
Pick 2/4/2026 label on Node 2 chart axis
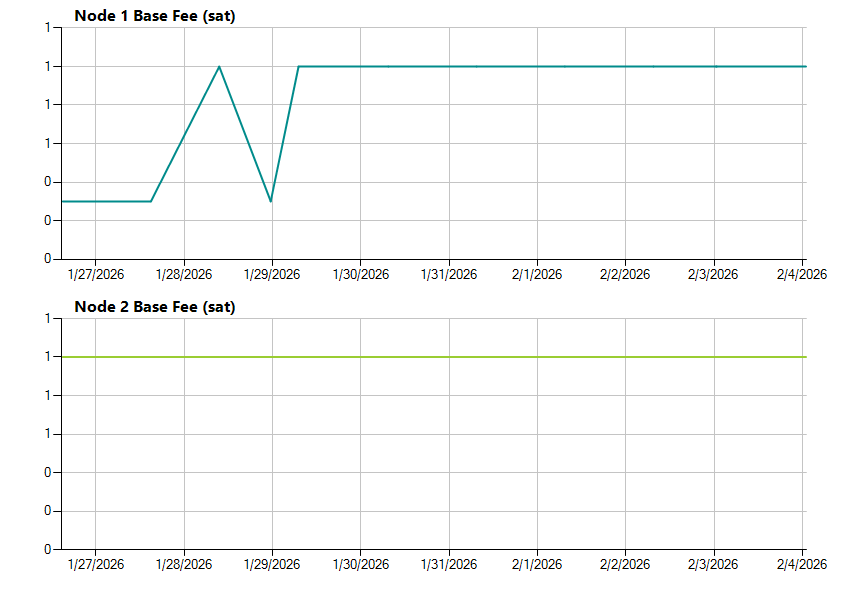[x=801, y=565]
